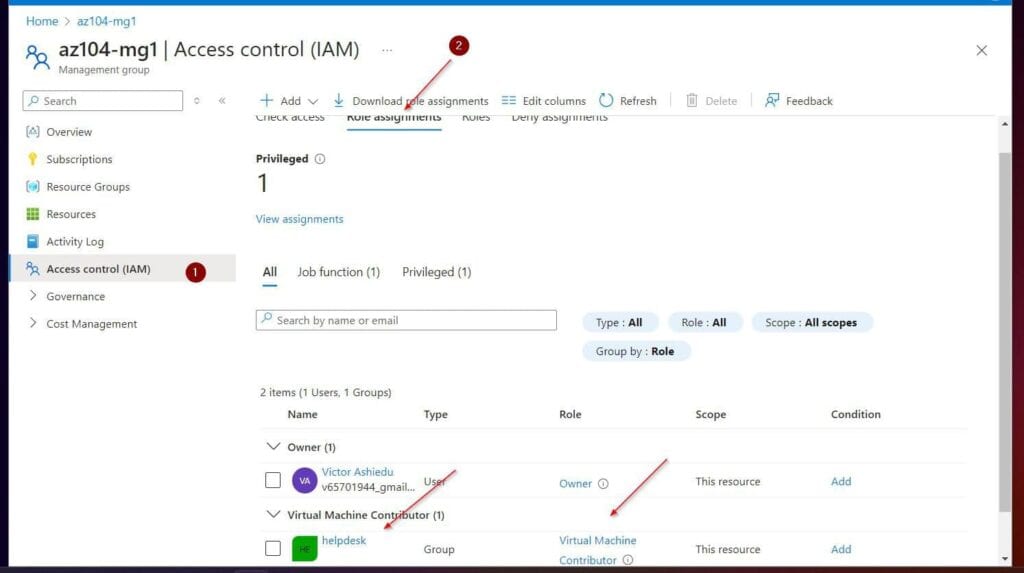Click the sidebar up/down sort arrows icon
Image resolution: width=1024 pixels, height=573 pixels.
click(197, 101)
